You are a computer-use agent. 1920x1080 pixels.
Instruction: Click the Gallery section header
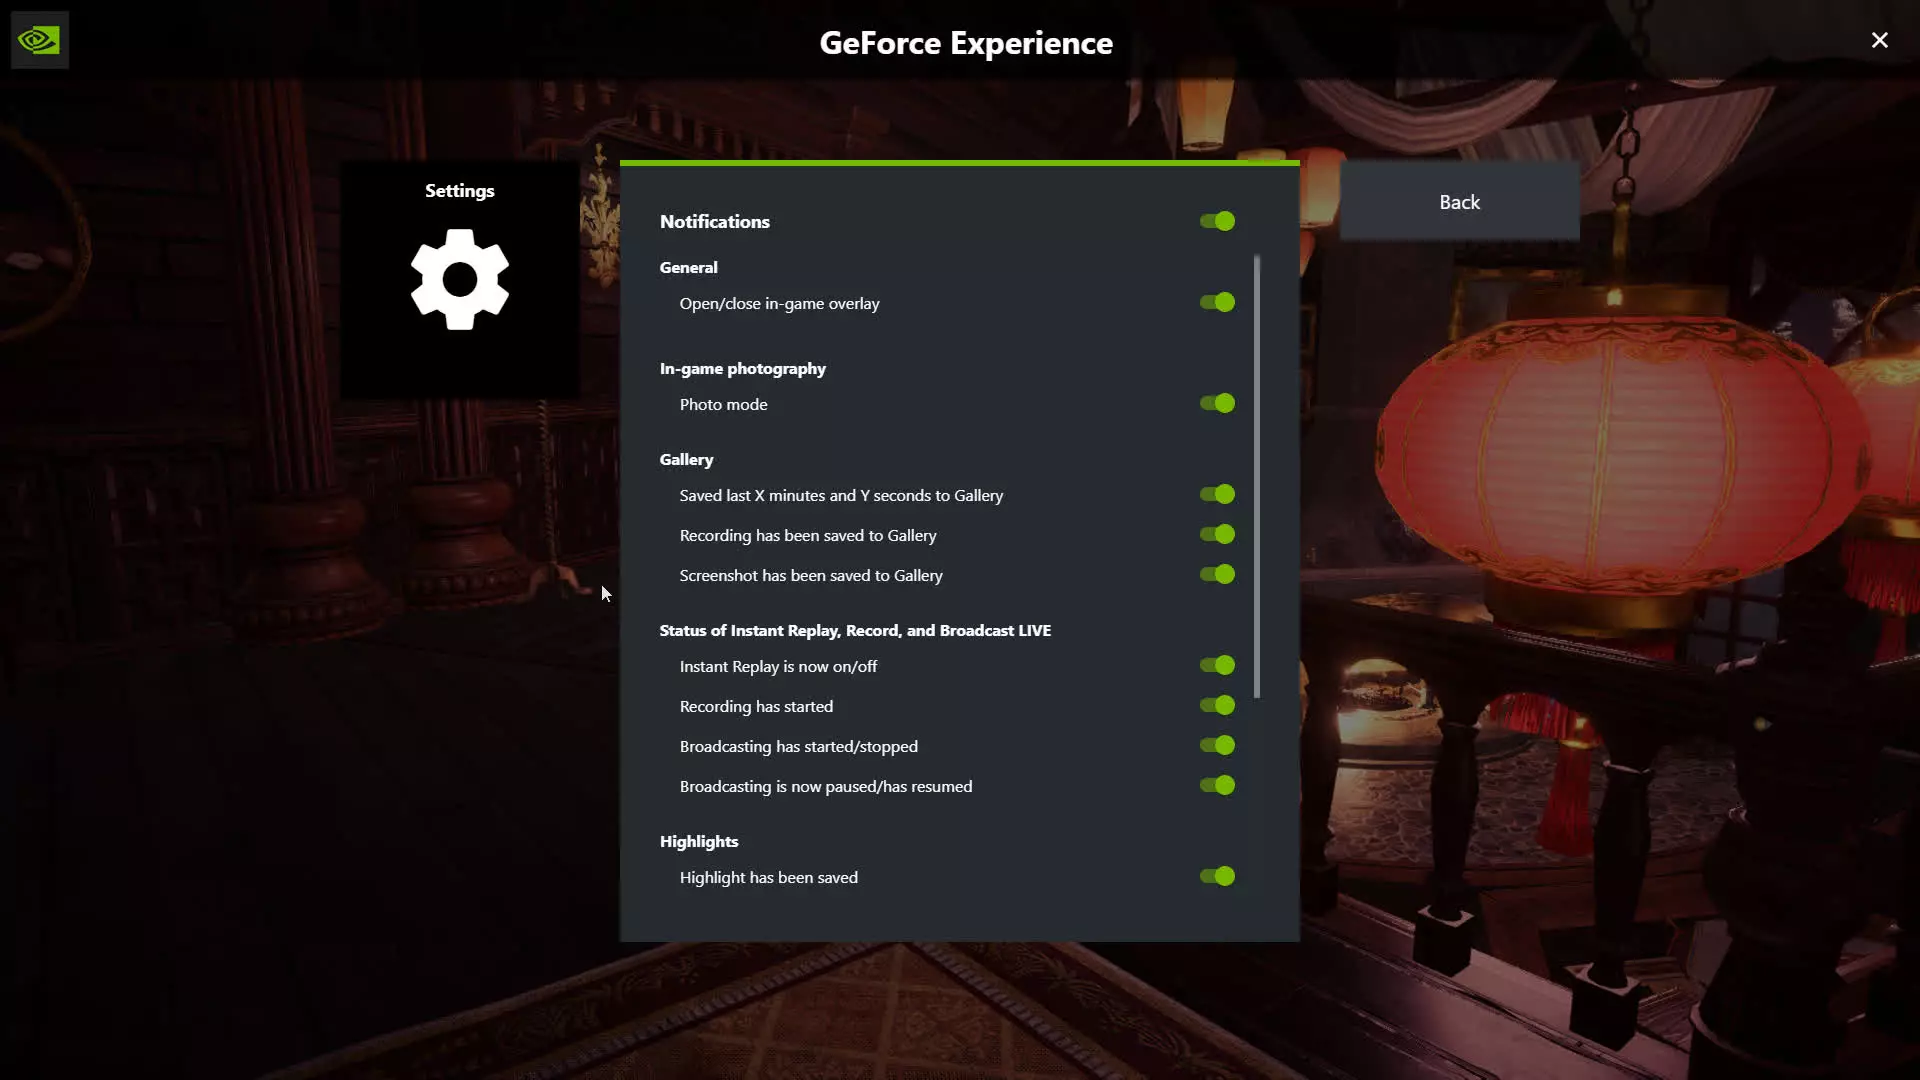point(686,459)
